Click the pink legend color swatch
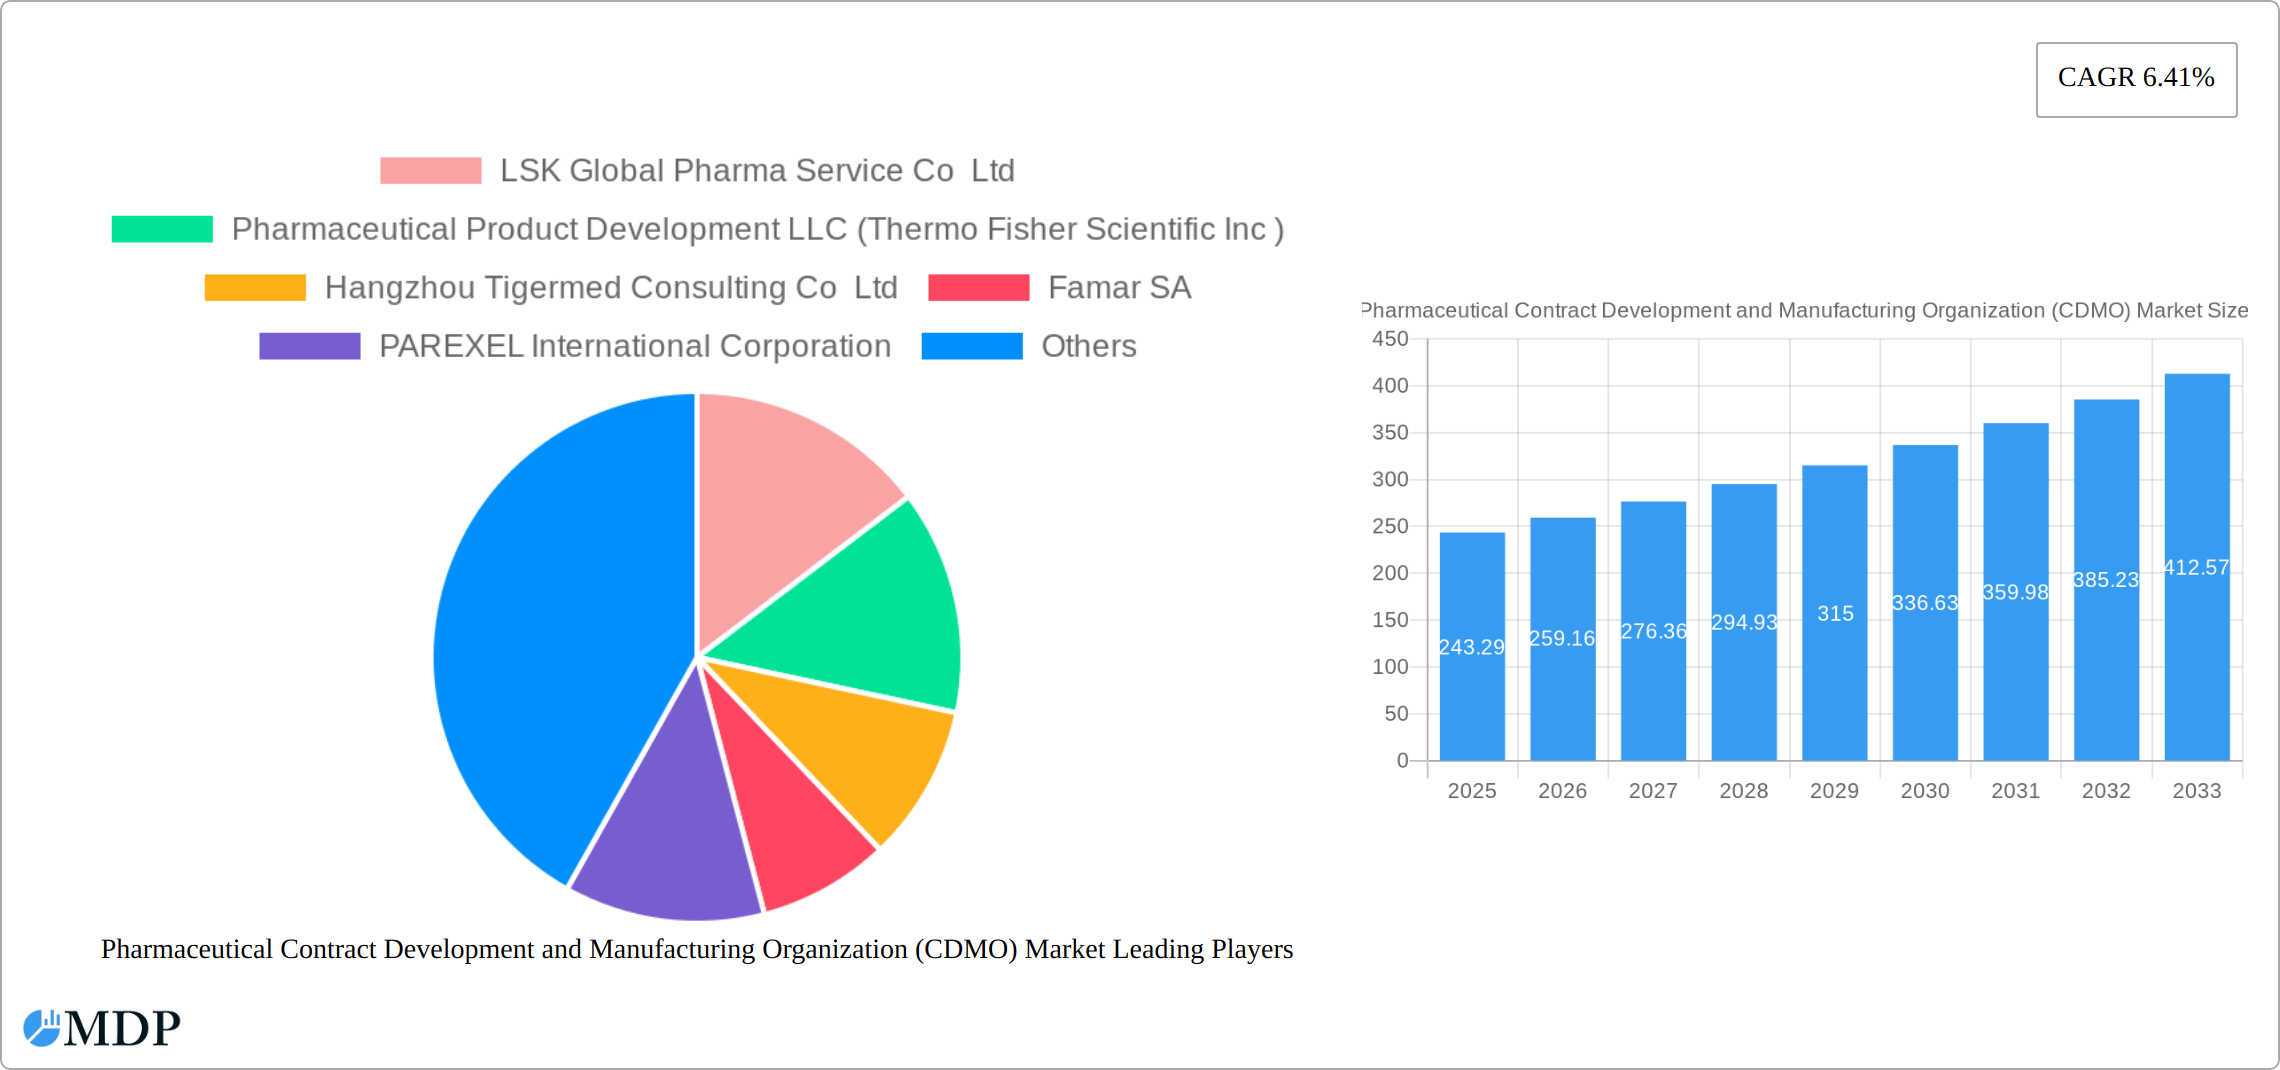Image resolution: width=2280 pixels, height=1070 pixels. tap(430, 169)
